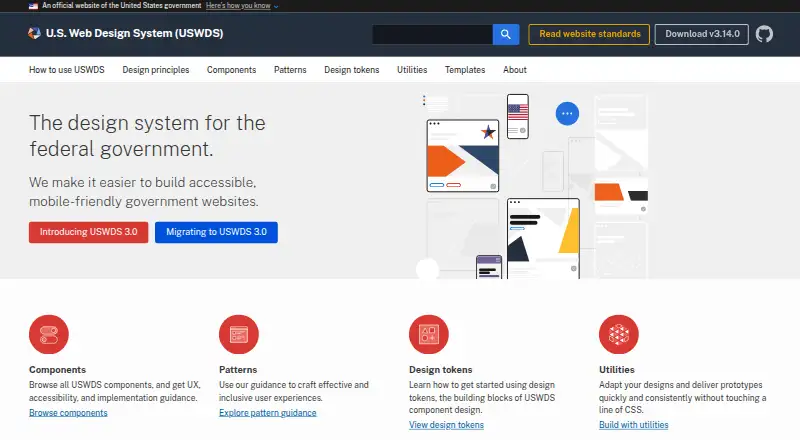Click the Design tokens section heading
800x440 pixels.
(440, 370)
